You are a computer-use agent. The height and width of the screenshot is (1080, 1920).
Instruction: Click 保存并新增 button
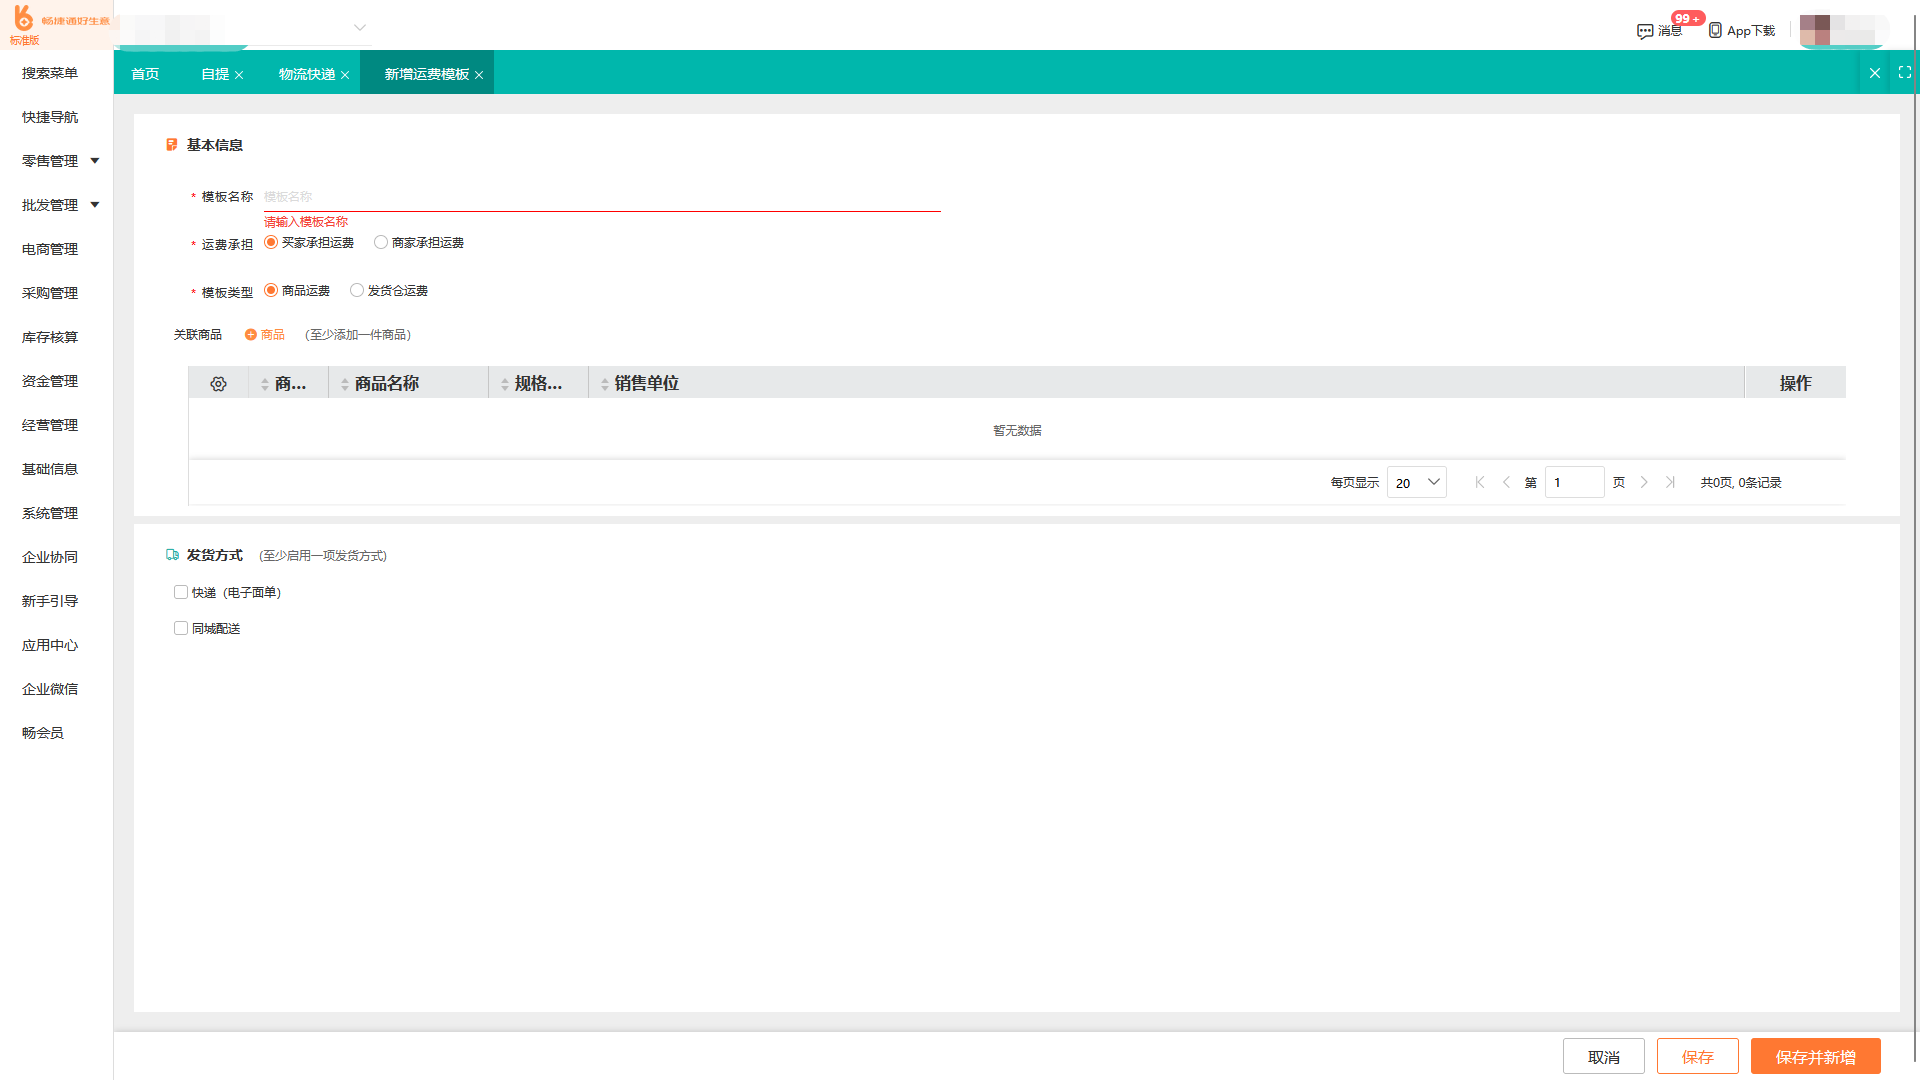tap(1813, 1055)
